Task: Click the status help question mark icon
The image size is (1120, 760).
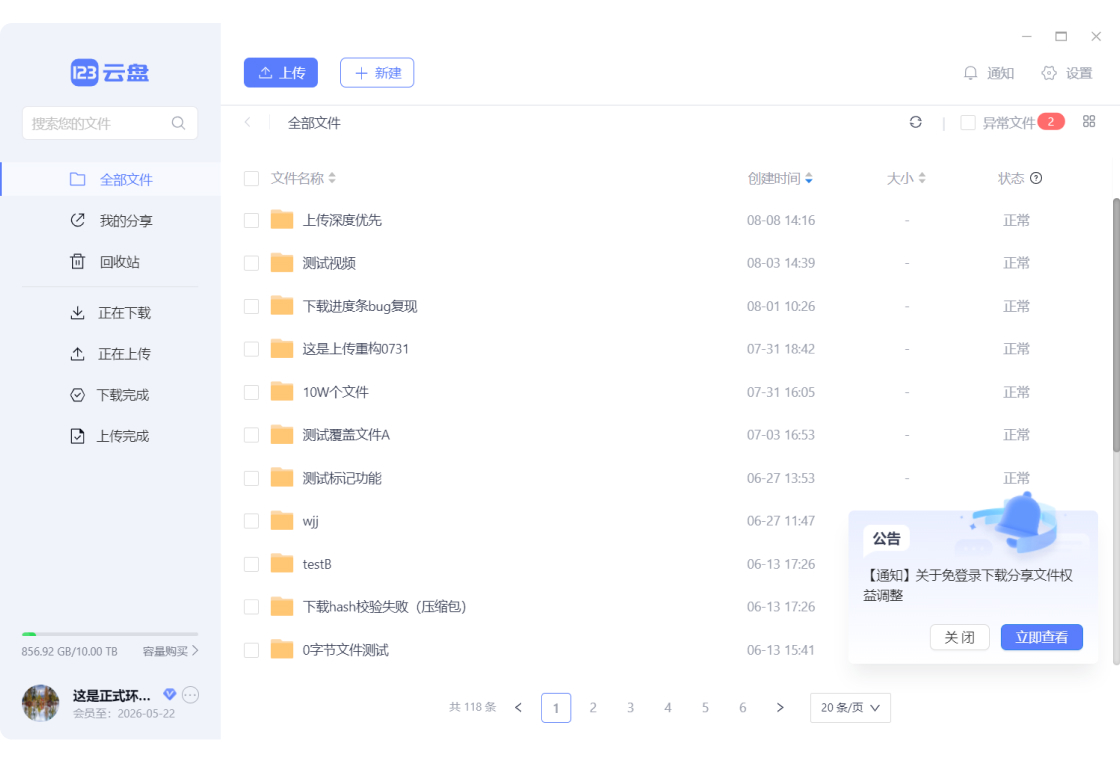Action: (1036, 178)
